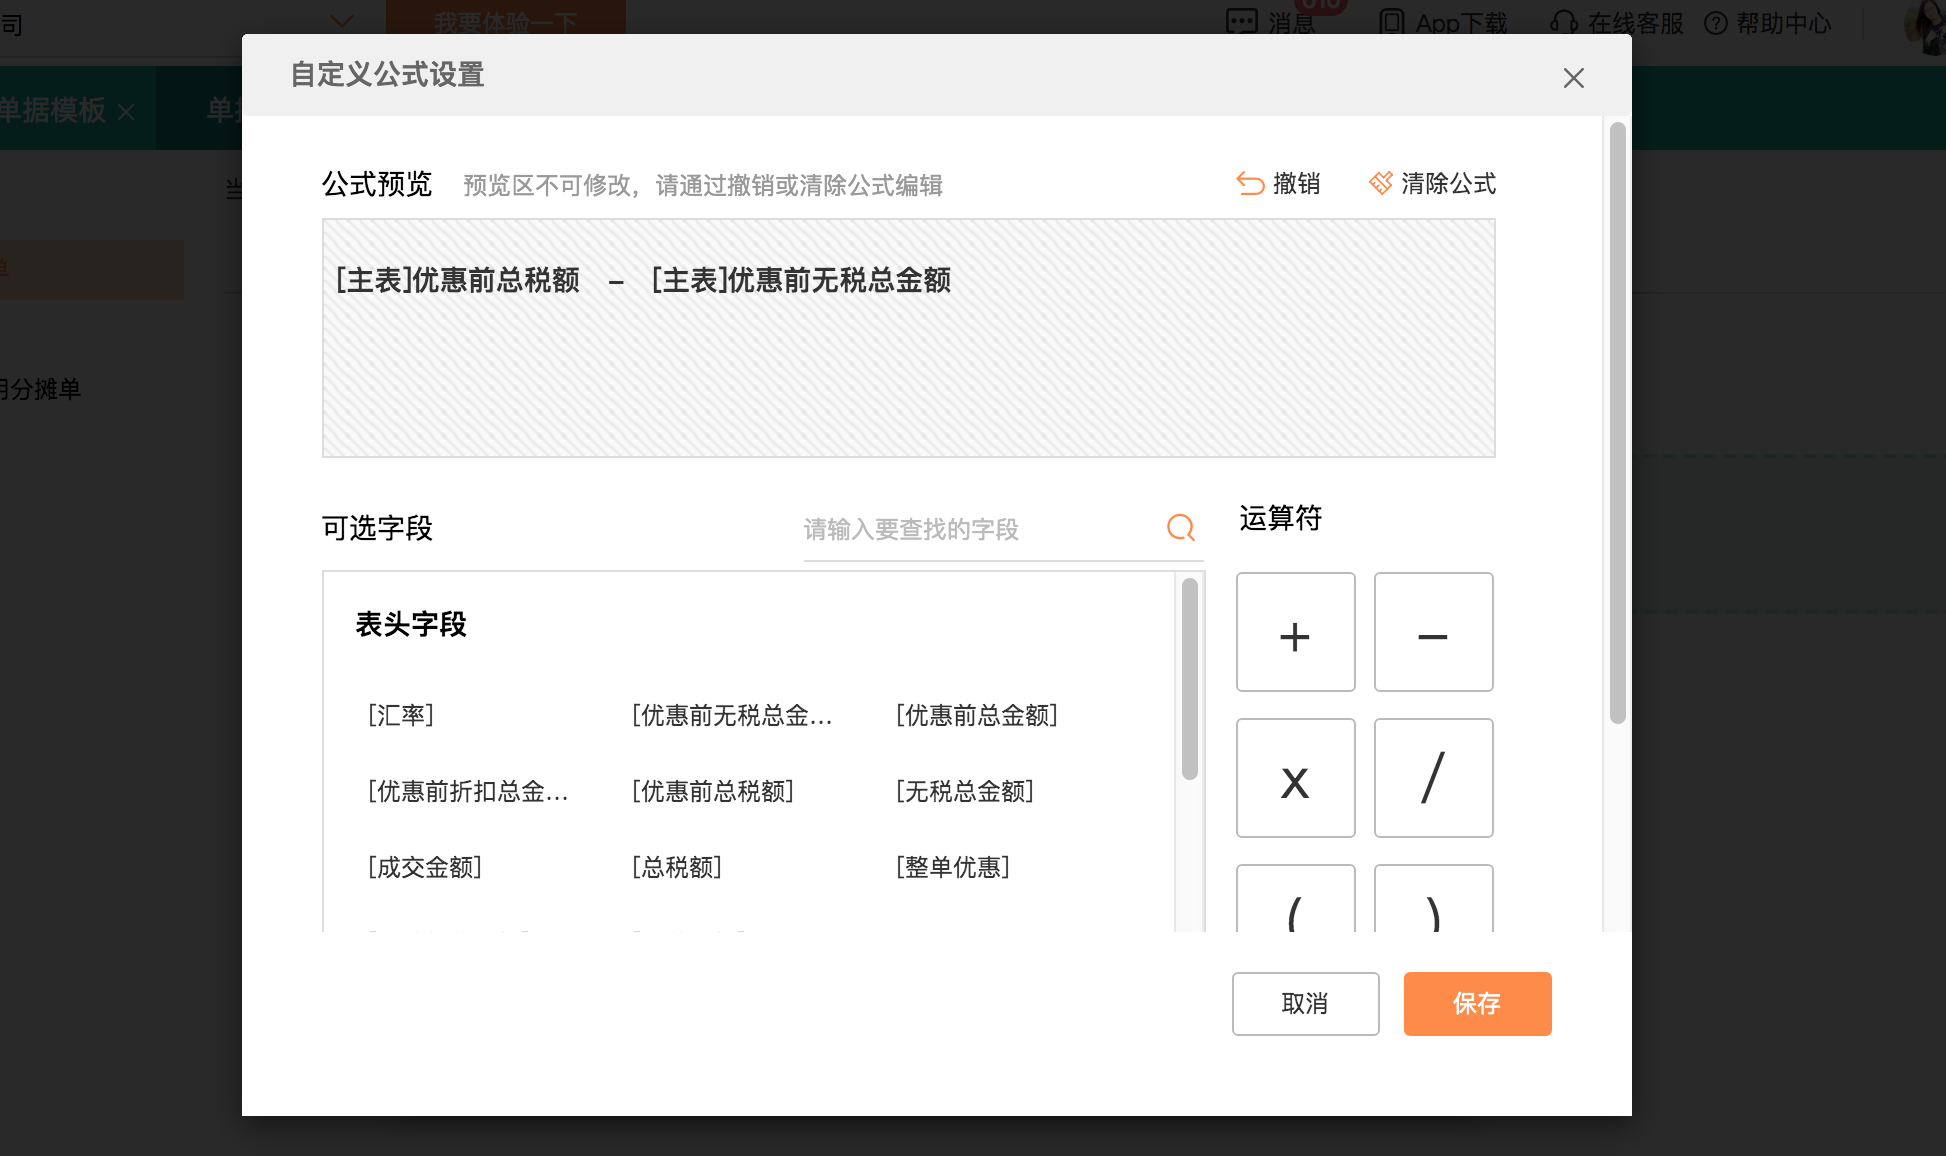Click the undo/撤销 icon
The height and width of the screenshot is (1156, 1946).
[1247, 184]
